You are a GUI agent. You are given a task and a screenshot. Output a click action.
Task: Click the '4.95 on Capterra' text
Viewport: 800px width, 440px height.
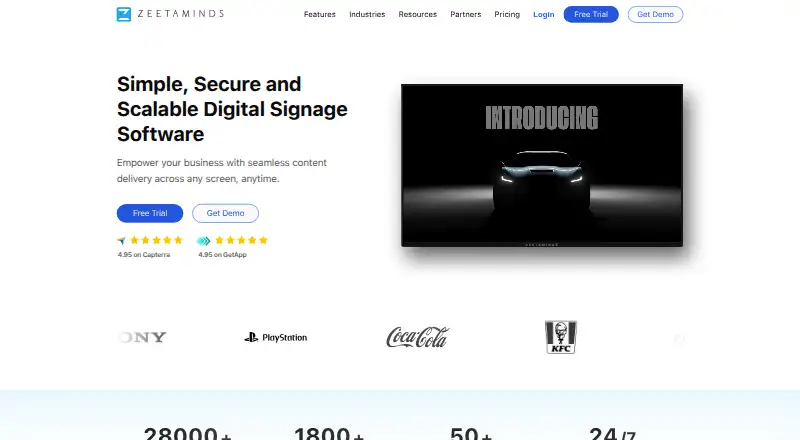(144, 255)
